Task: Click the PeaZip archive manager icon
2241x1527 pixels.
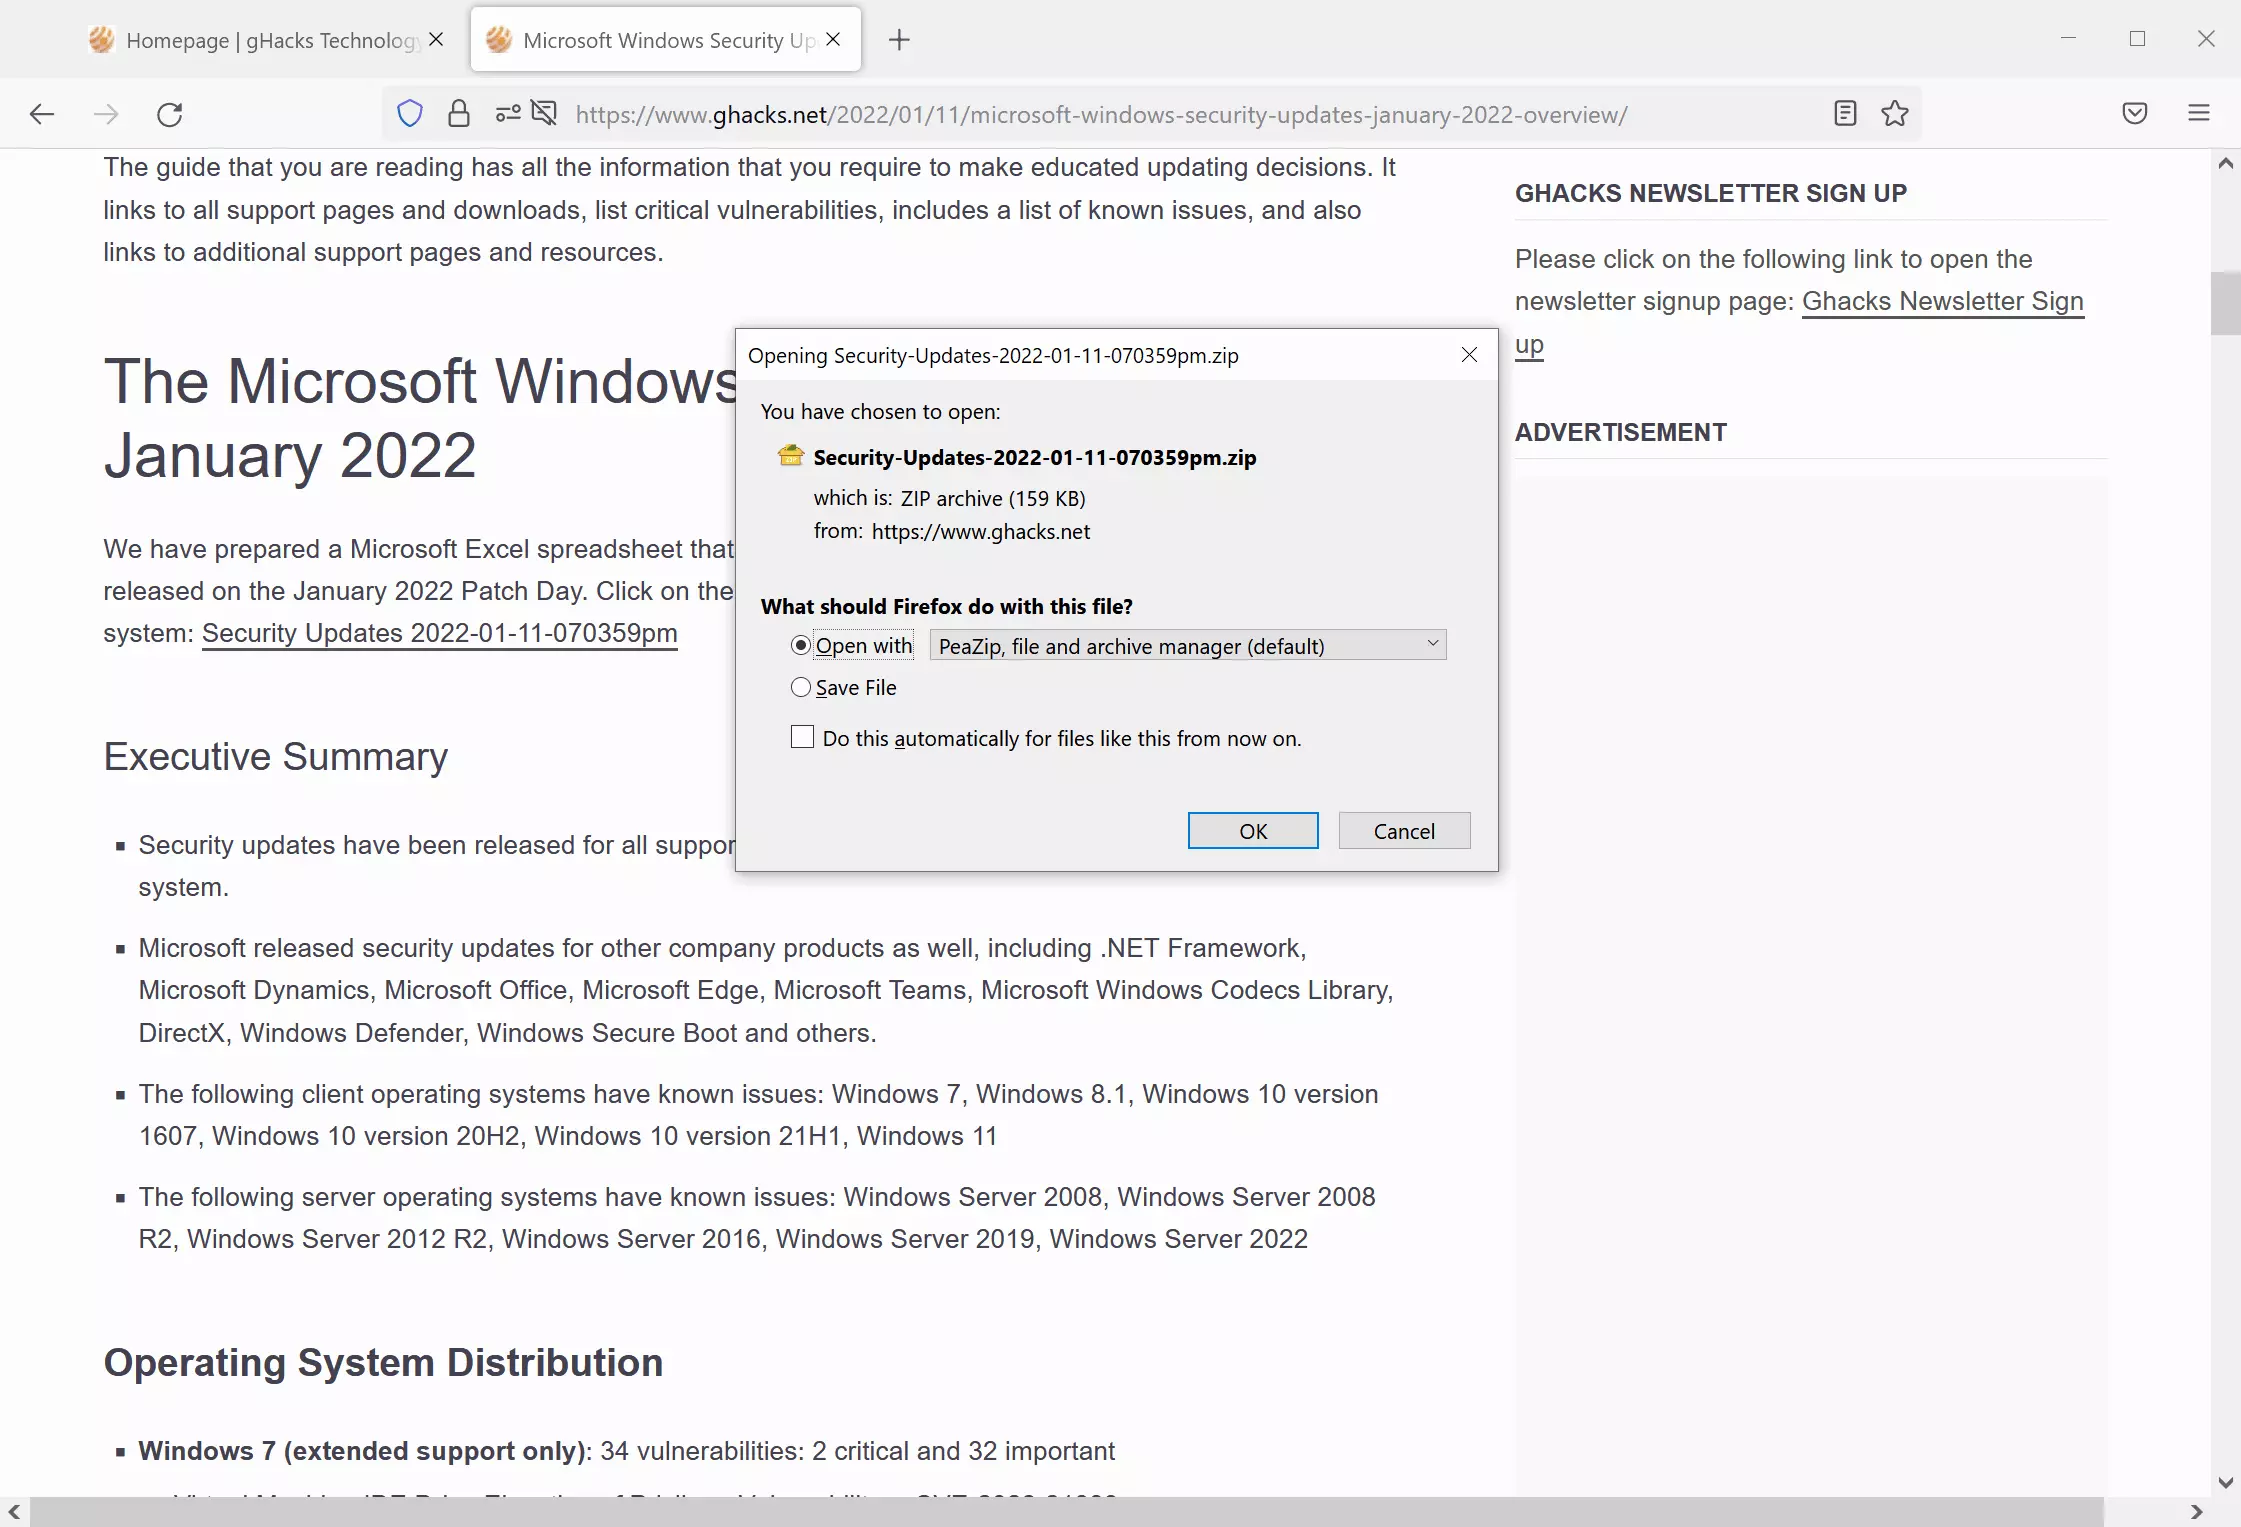Action: tap(787, 456)
